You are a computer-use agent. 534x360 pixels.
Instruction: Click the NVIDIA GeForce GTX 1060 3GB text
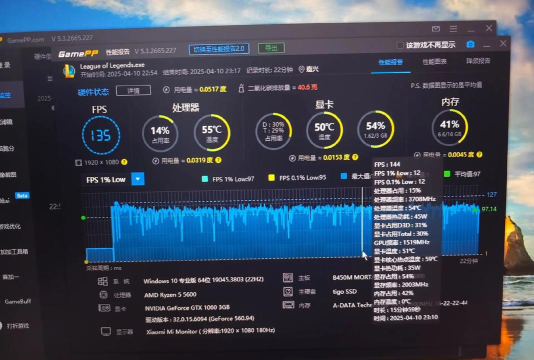click(187, 308)
